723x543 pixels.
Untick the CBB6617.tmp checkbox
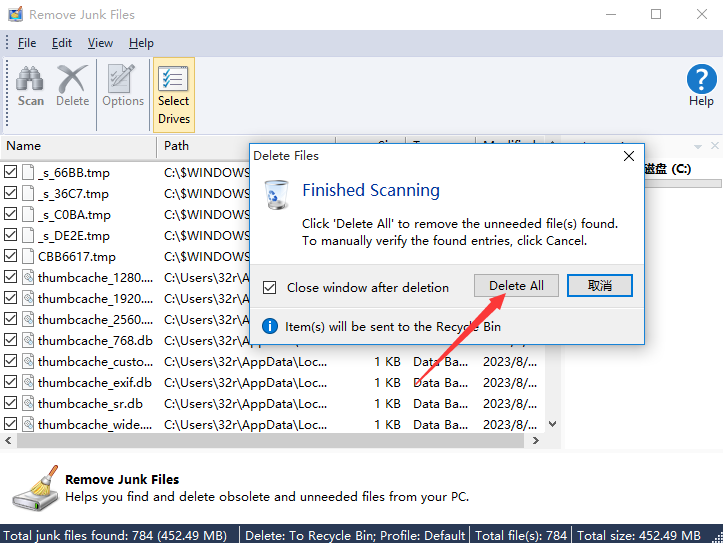[x=11, y=257]
